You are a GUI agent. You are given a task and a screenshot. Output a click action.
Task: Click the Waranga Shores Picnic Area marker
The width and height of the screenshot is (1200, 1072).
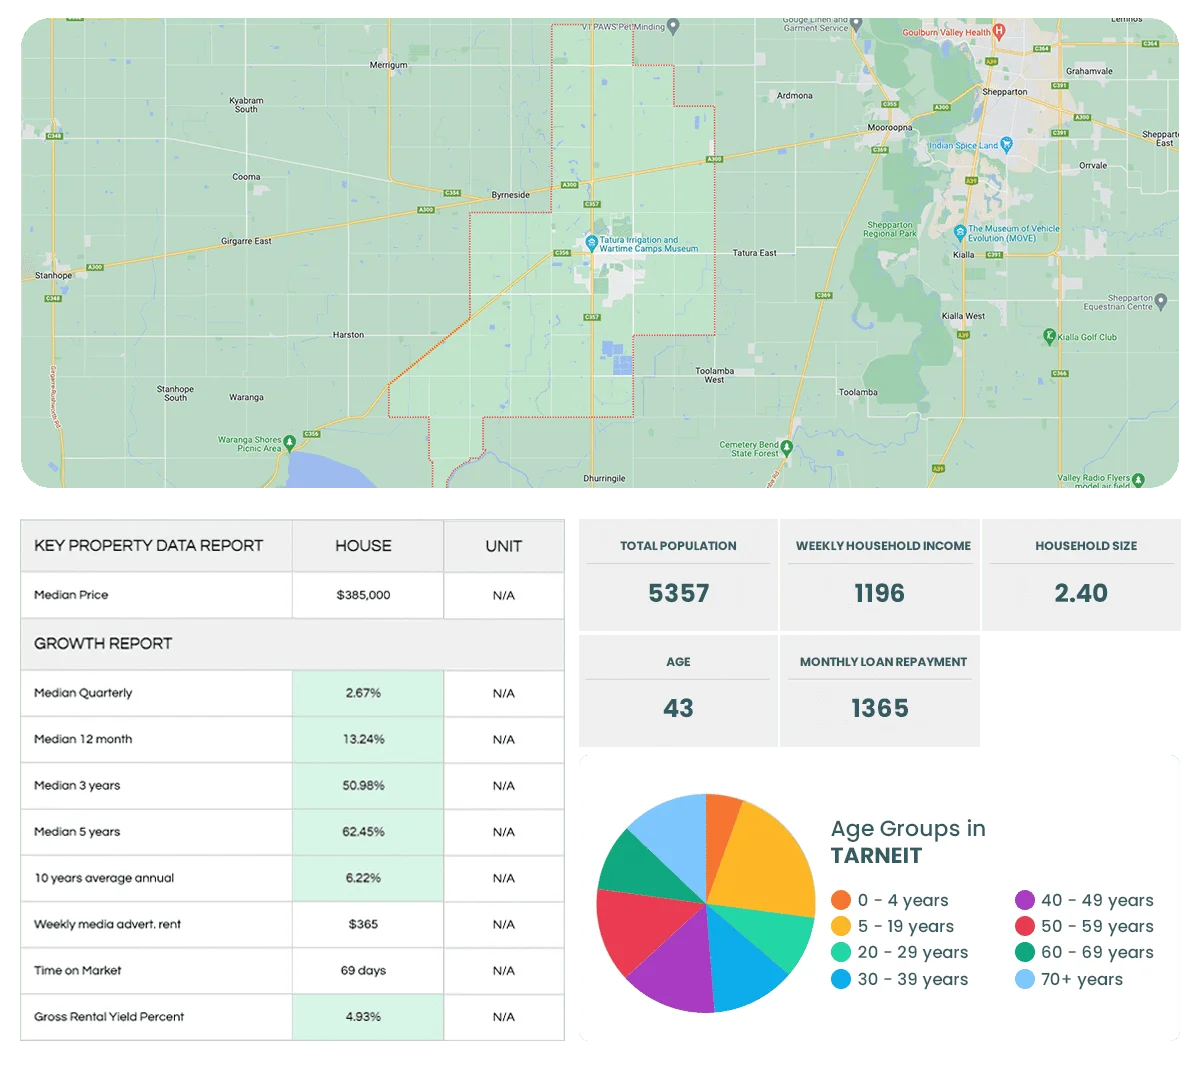click(x=289, y=442)
